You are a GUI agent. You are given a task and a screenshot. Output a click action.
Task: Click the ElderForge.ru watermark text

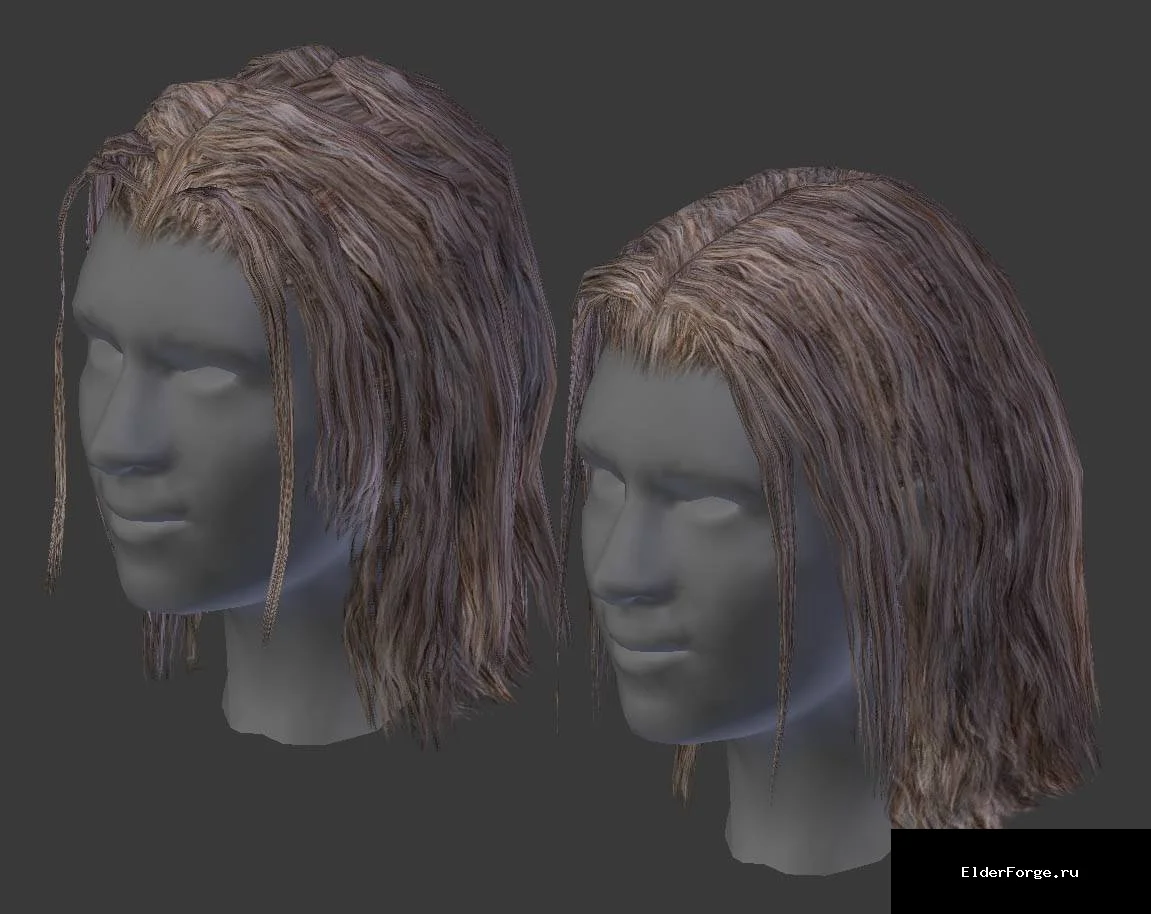tap(1020, 872)
